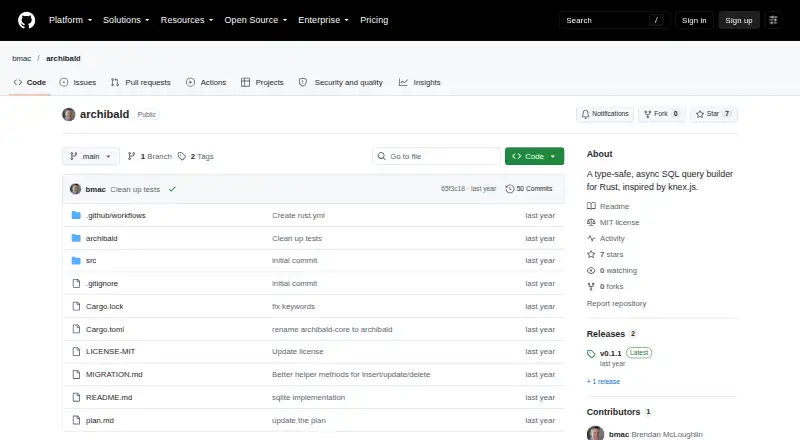The width and height of the screenshot is (800, 440).
Task: Open the Projects tab
Action: point(262,82)
